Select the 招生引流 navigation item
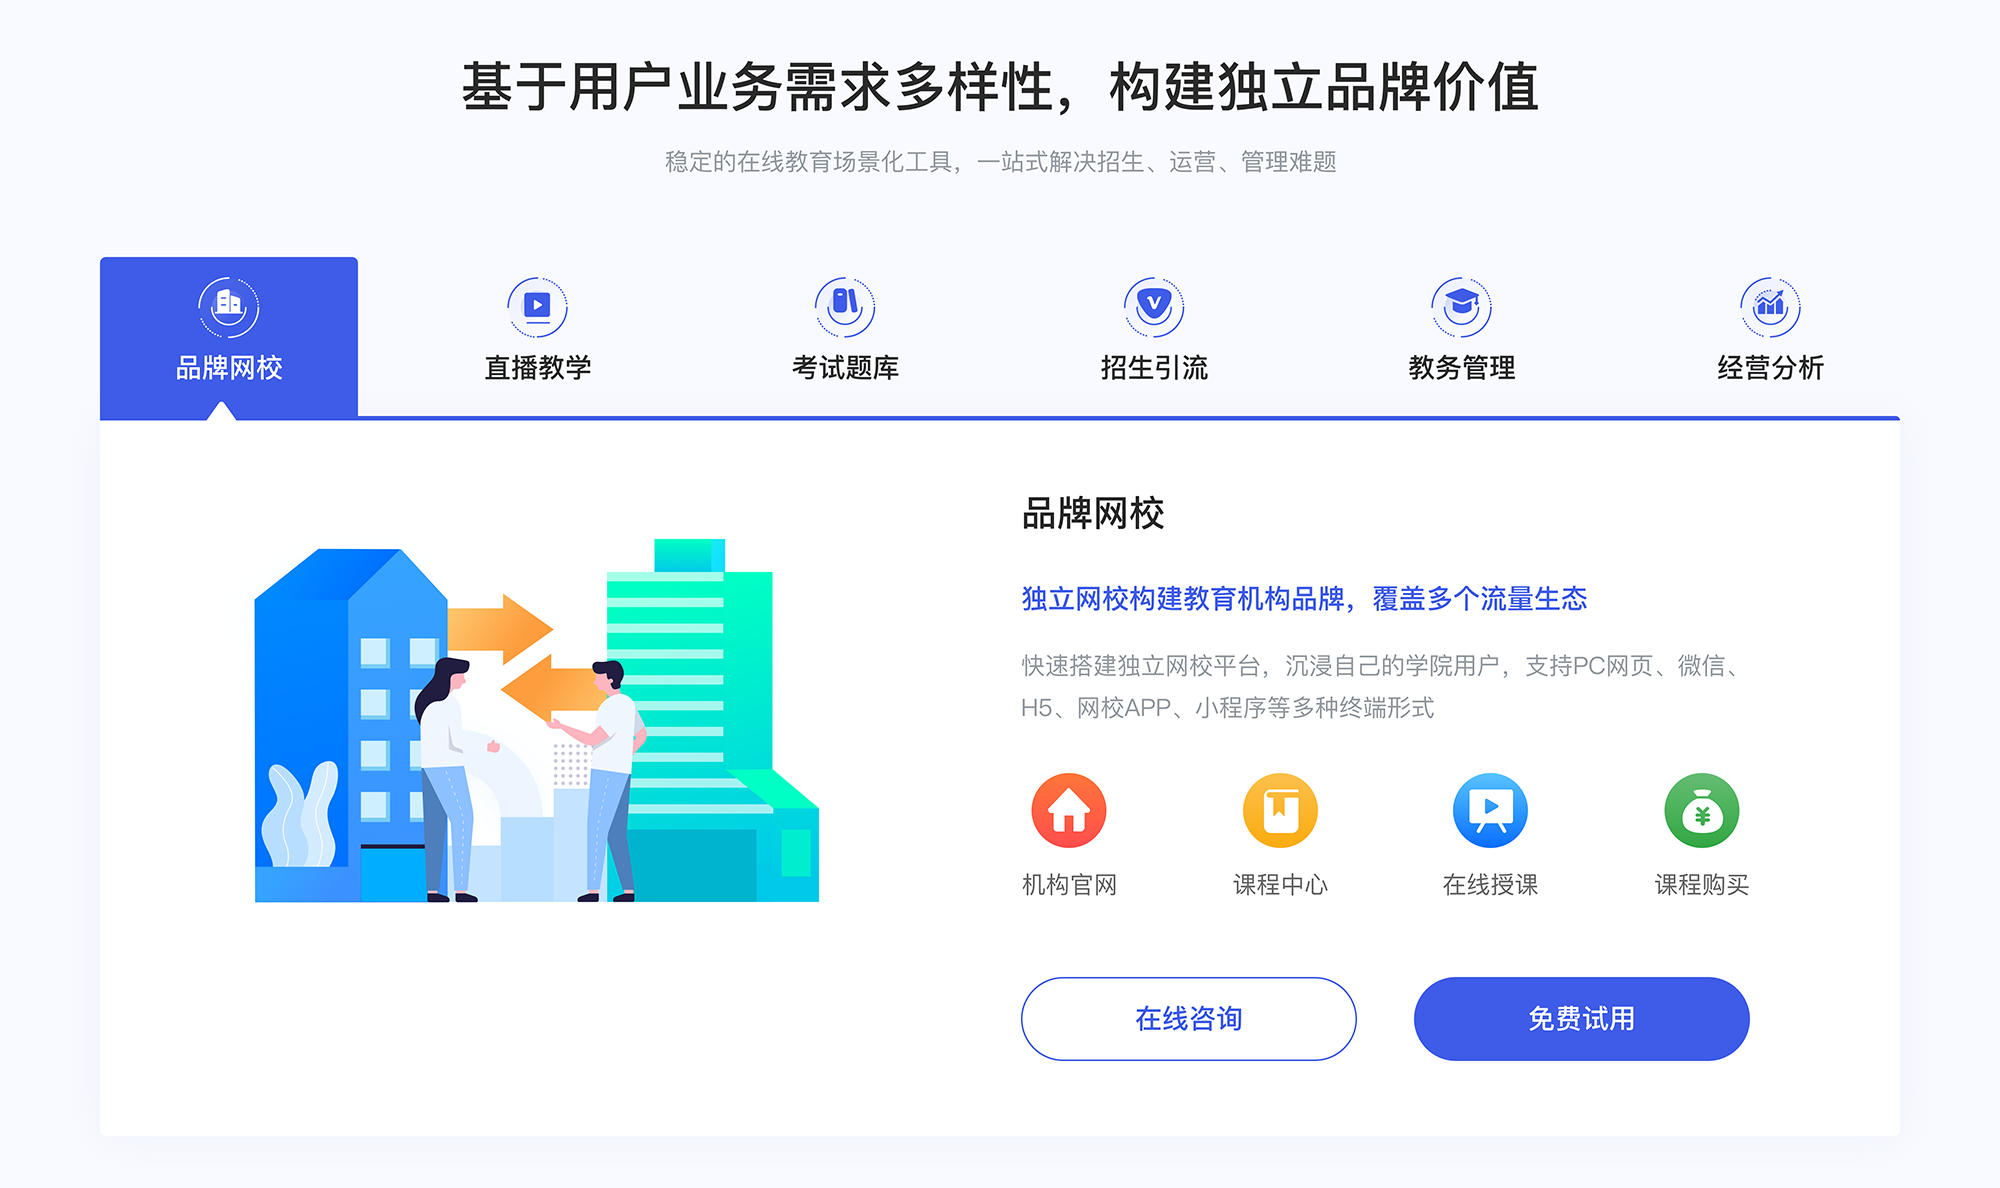Viewport: 2000px width, 1188px height. point(1151,335)
